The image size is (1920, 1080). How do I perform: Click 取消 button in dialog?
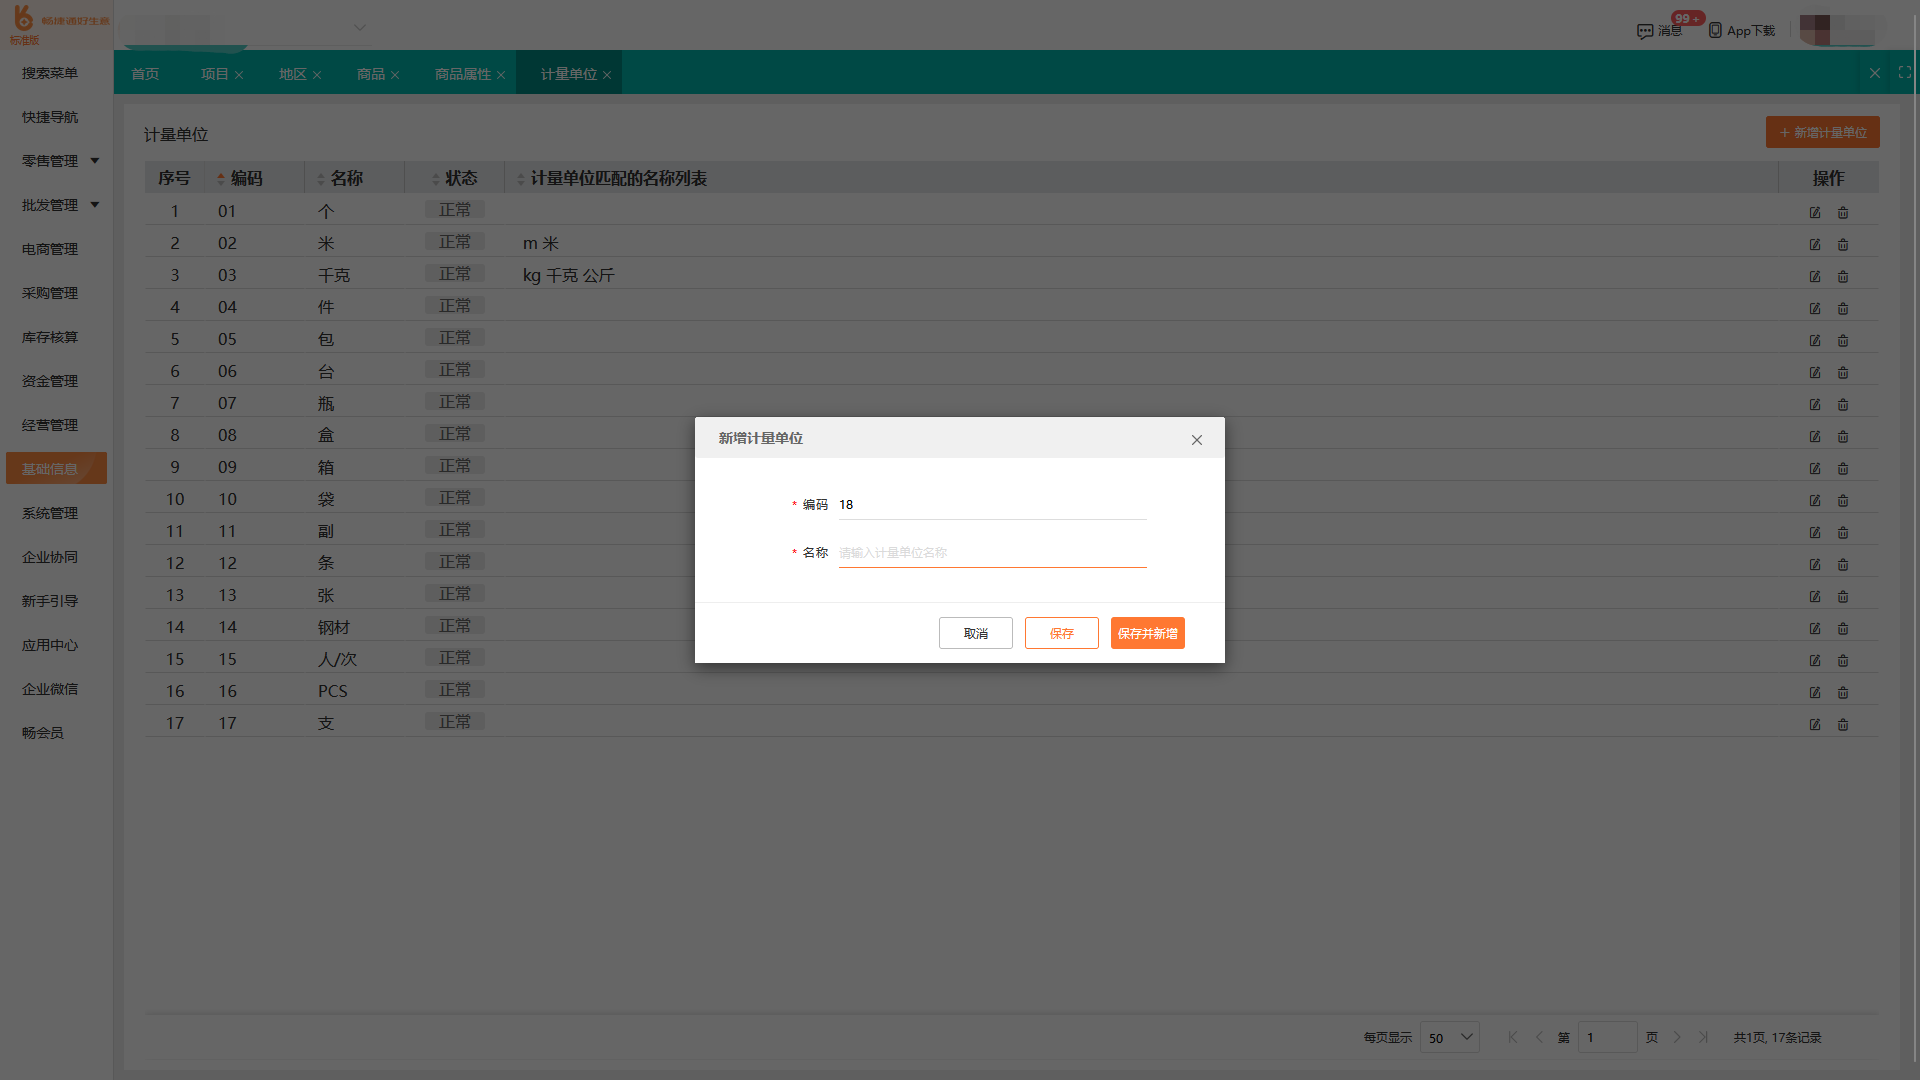pos(976,633)
